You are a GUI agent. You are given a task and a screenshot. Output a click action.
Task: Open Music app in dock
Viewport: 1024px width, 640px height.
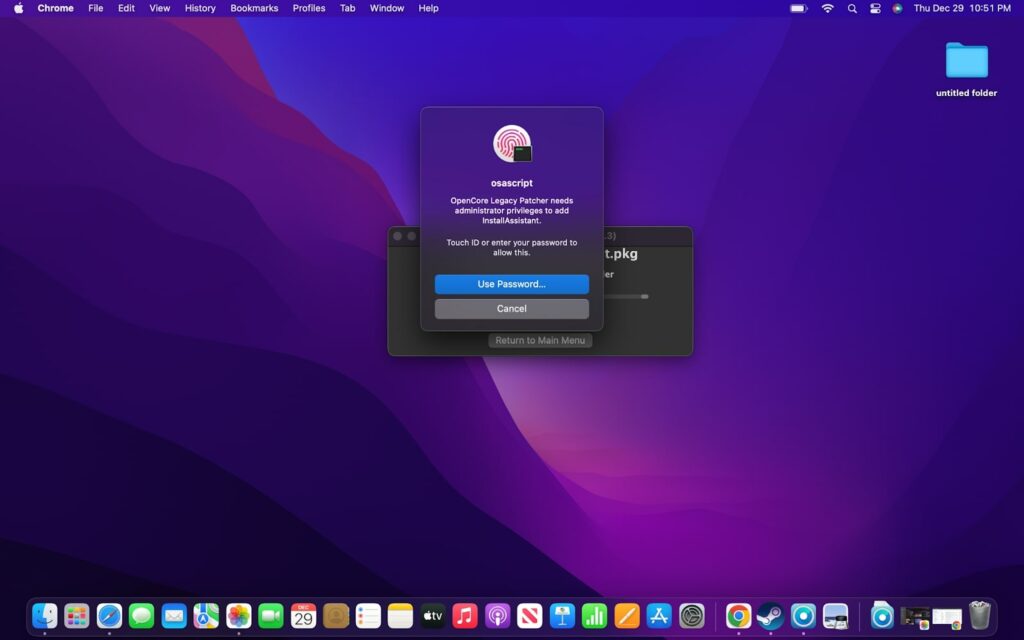pyautogui.click(x=465, y=616)
